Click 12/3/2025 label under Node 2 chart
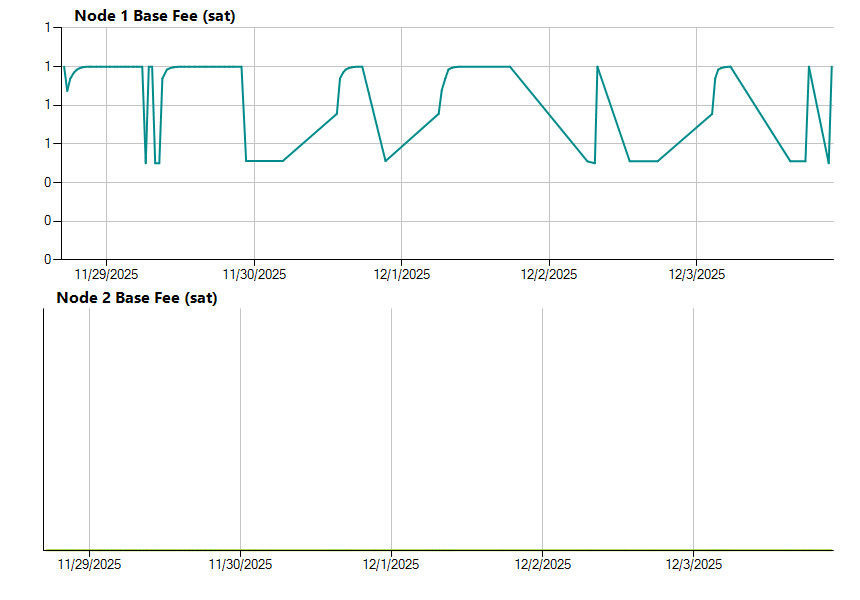Image resolution: width=860 pixels, height=600 pixels. (693, 565)
